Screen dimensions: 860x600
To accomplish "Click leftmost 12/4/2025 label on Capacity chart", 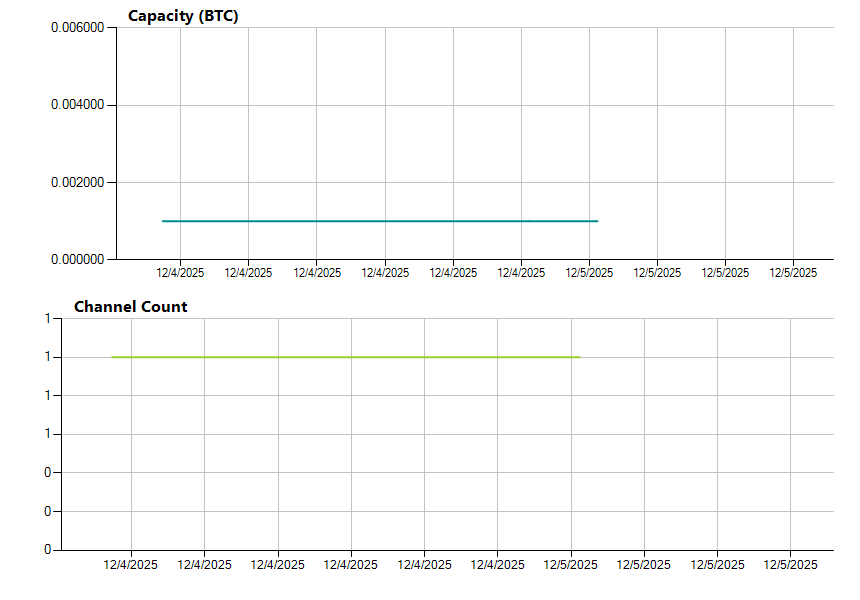I will pyautogui.click(x=180, y=272).
